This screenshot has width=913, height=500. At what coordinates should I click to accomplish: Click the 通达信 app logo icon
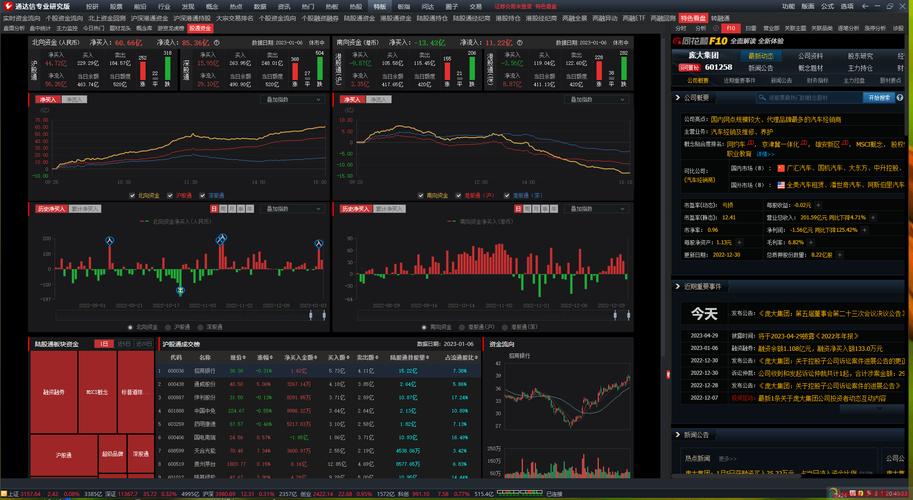pyautogui.click(x=6, y=6)
